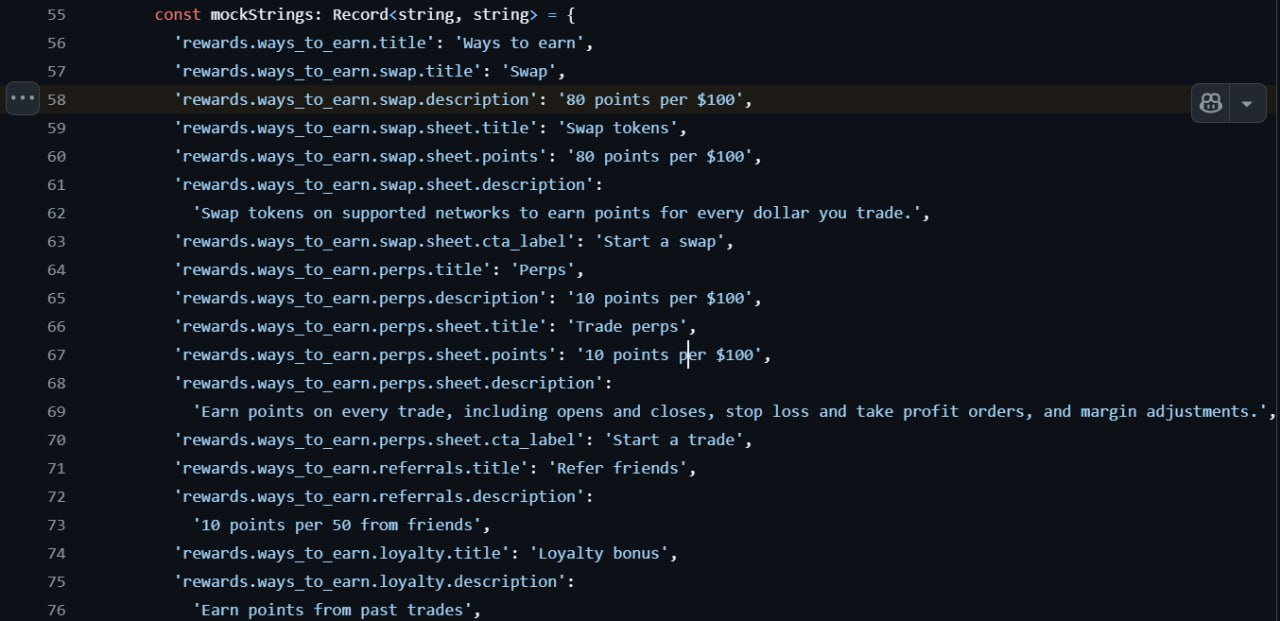Select line number 58 in the gutter
This screenshot has width=1280, height=621.
coord(57,99)
